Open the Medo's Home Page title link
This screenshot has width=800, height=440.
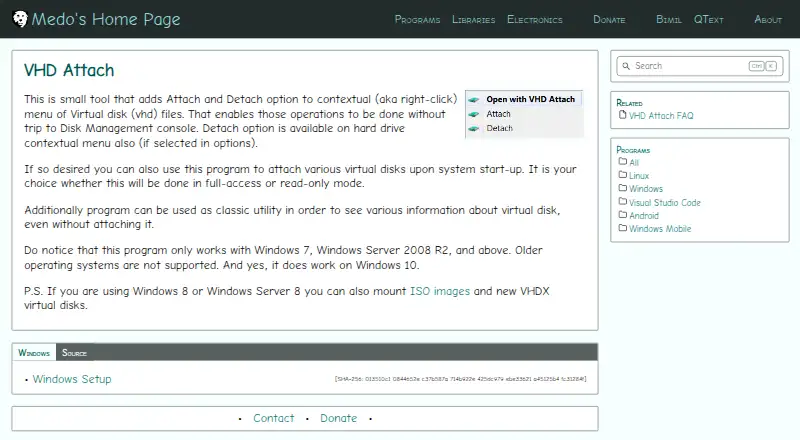(106, 19)
